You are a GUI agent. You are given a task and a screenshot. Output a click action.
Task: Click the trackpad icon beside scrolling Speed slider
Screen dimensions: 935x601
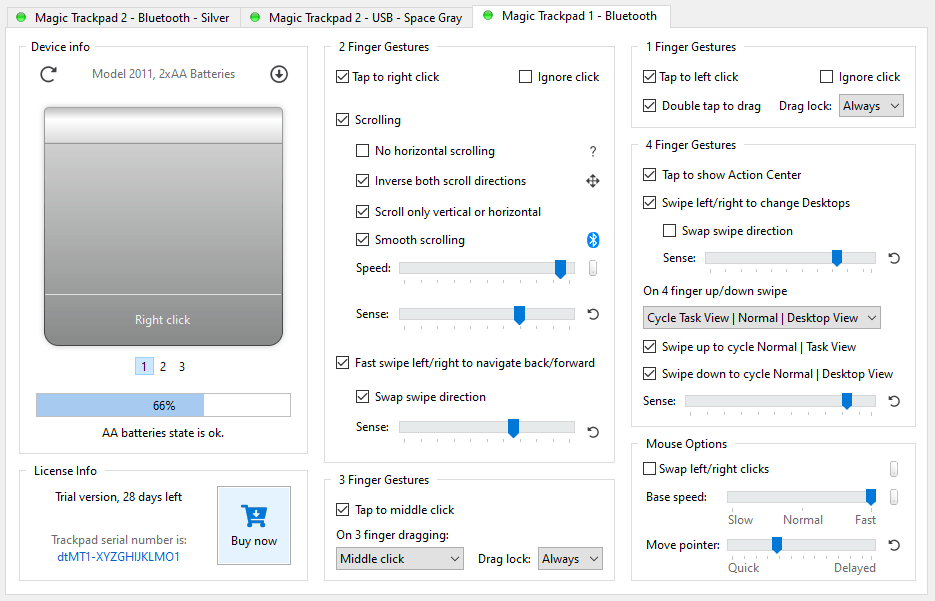point(593,268)
